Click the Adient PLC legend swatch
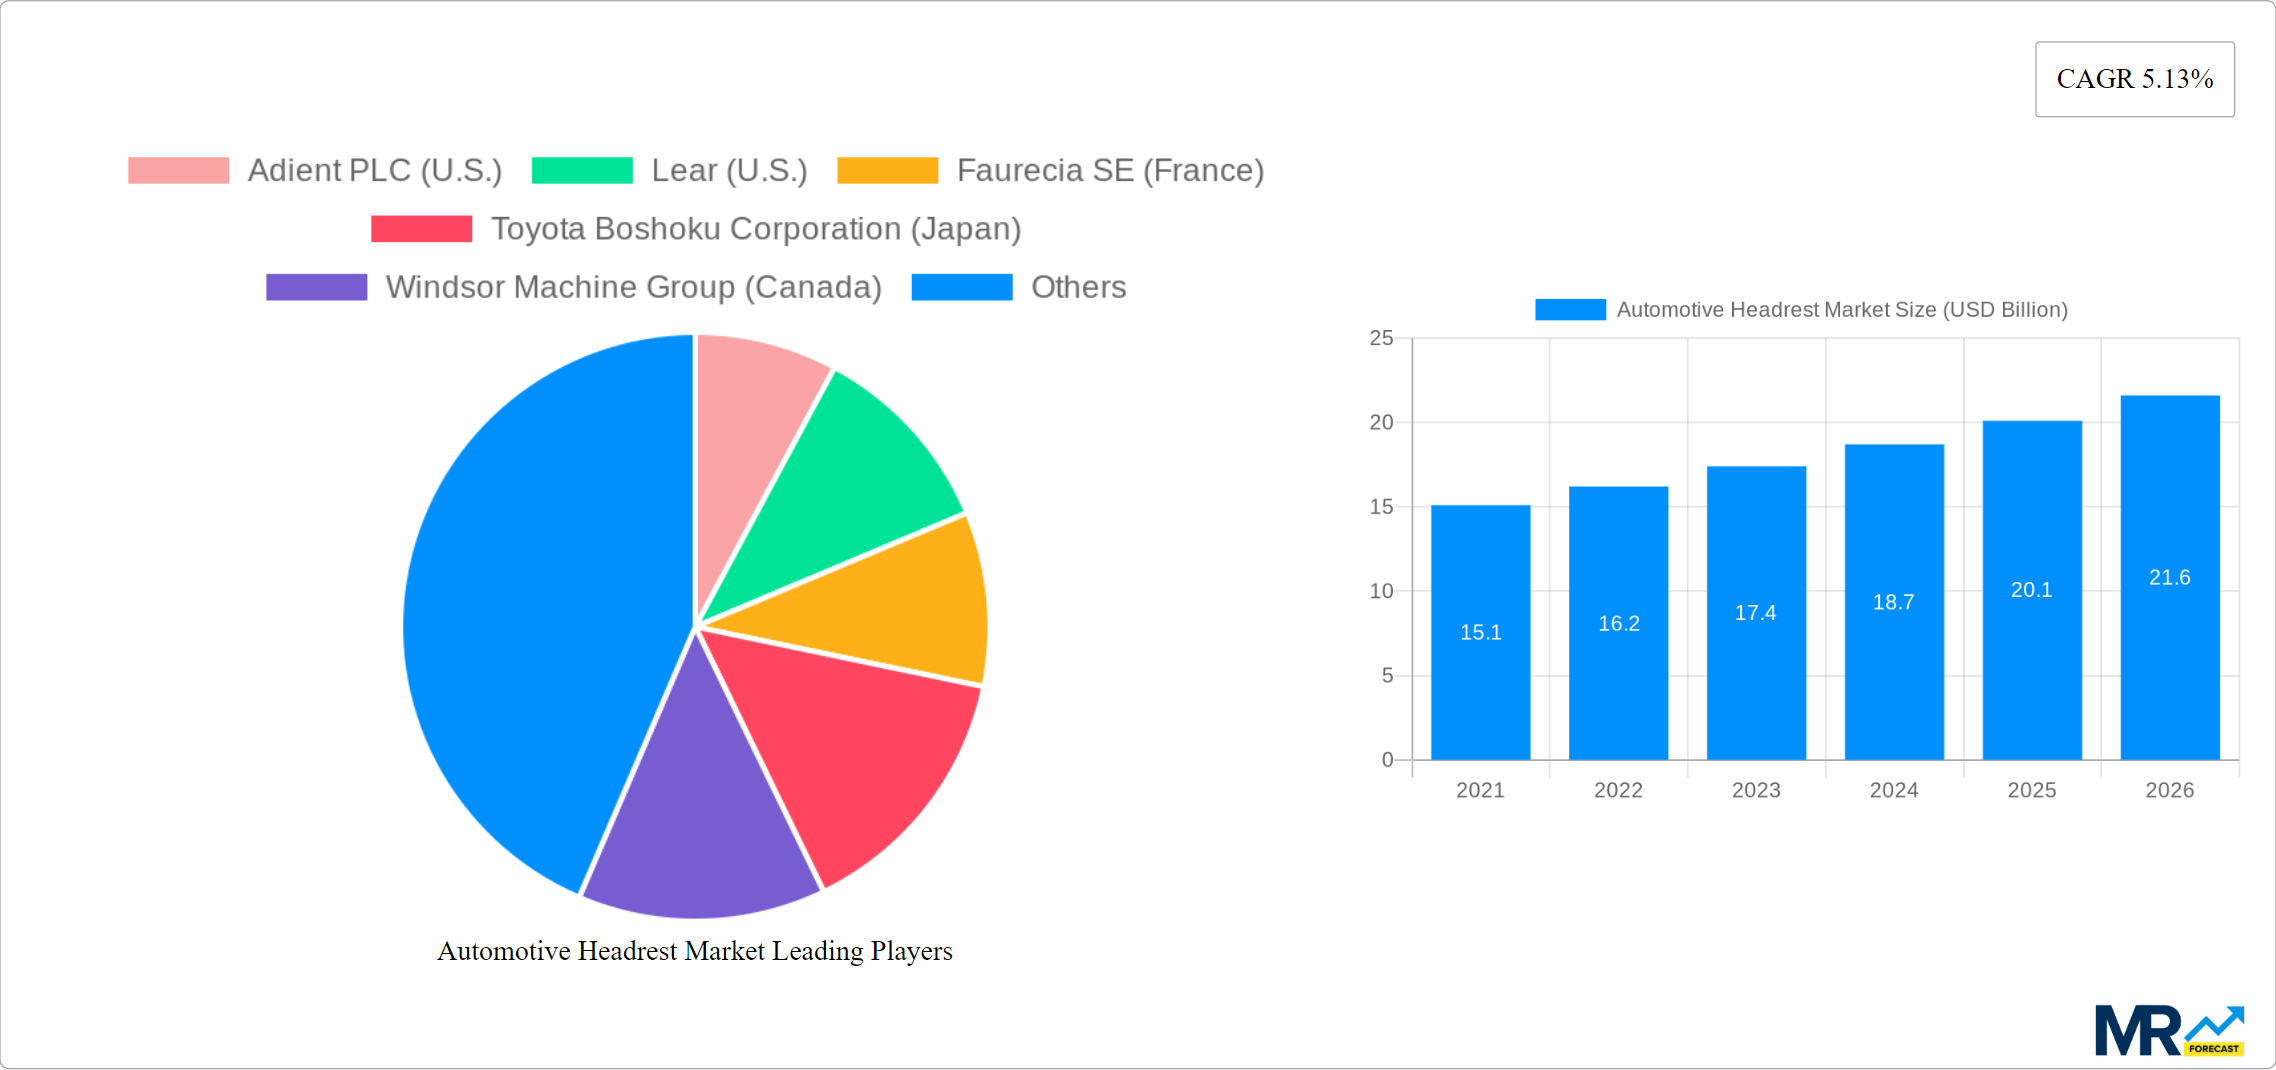Screen dimensions: 2276x1070 click(178, 170)
